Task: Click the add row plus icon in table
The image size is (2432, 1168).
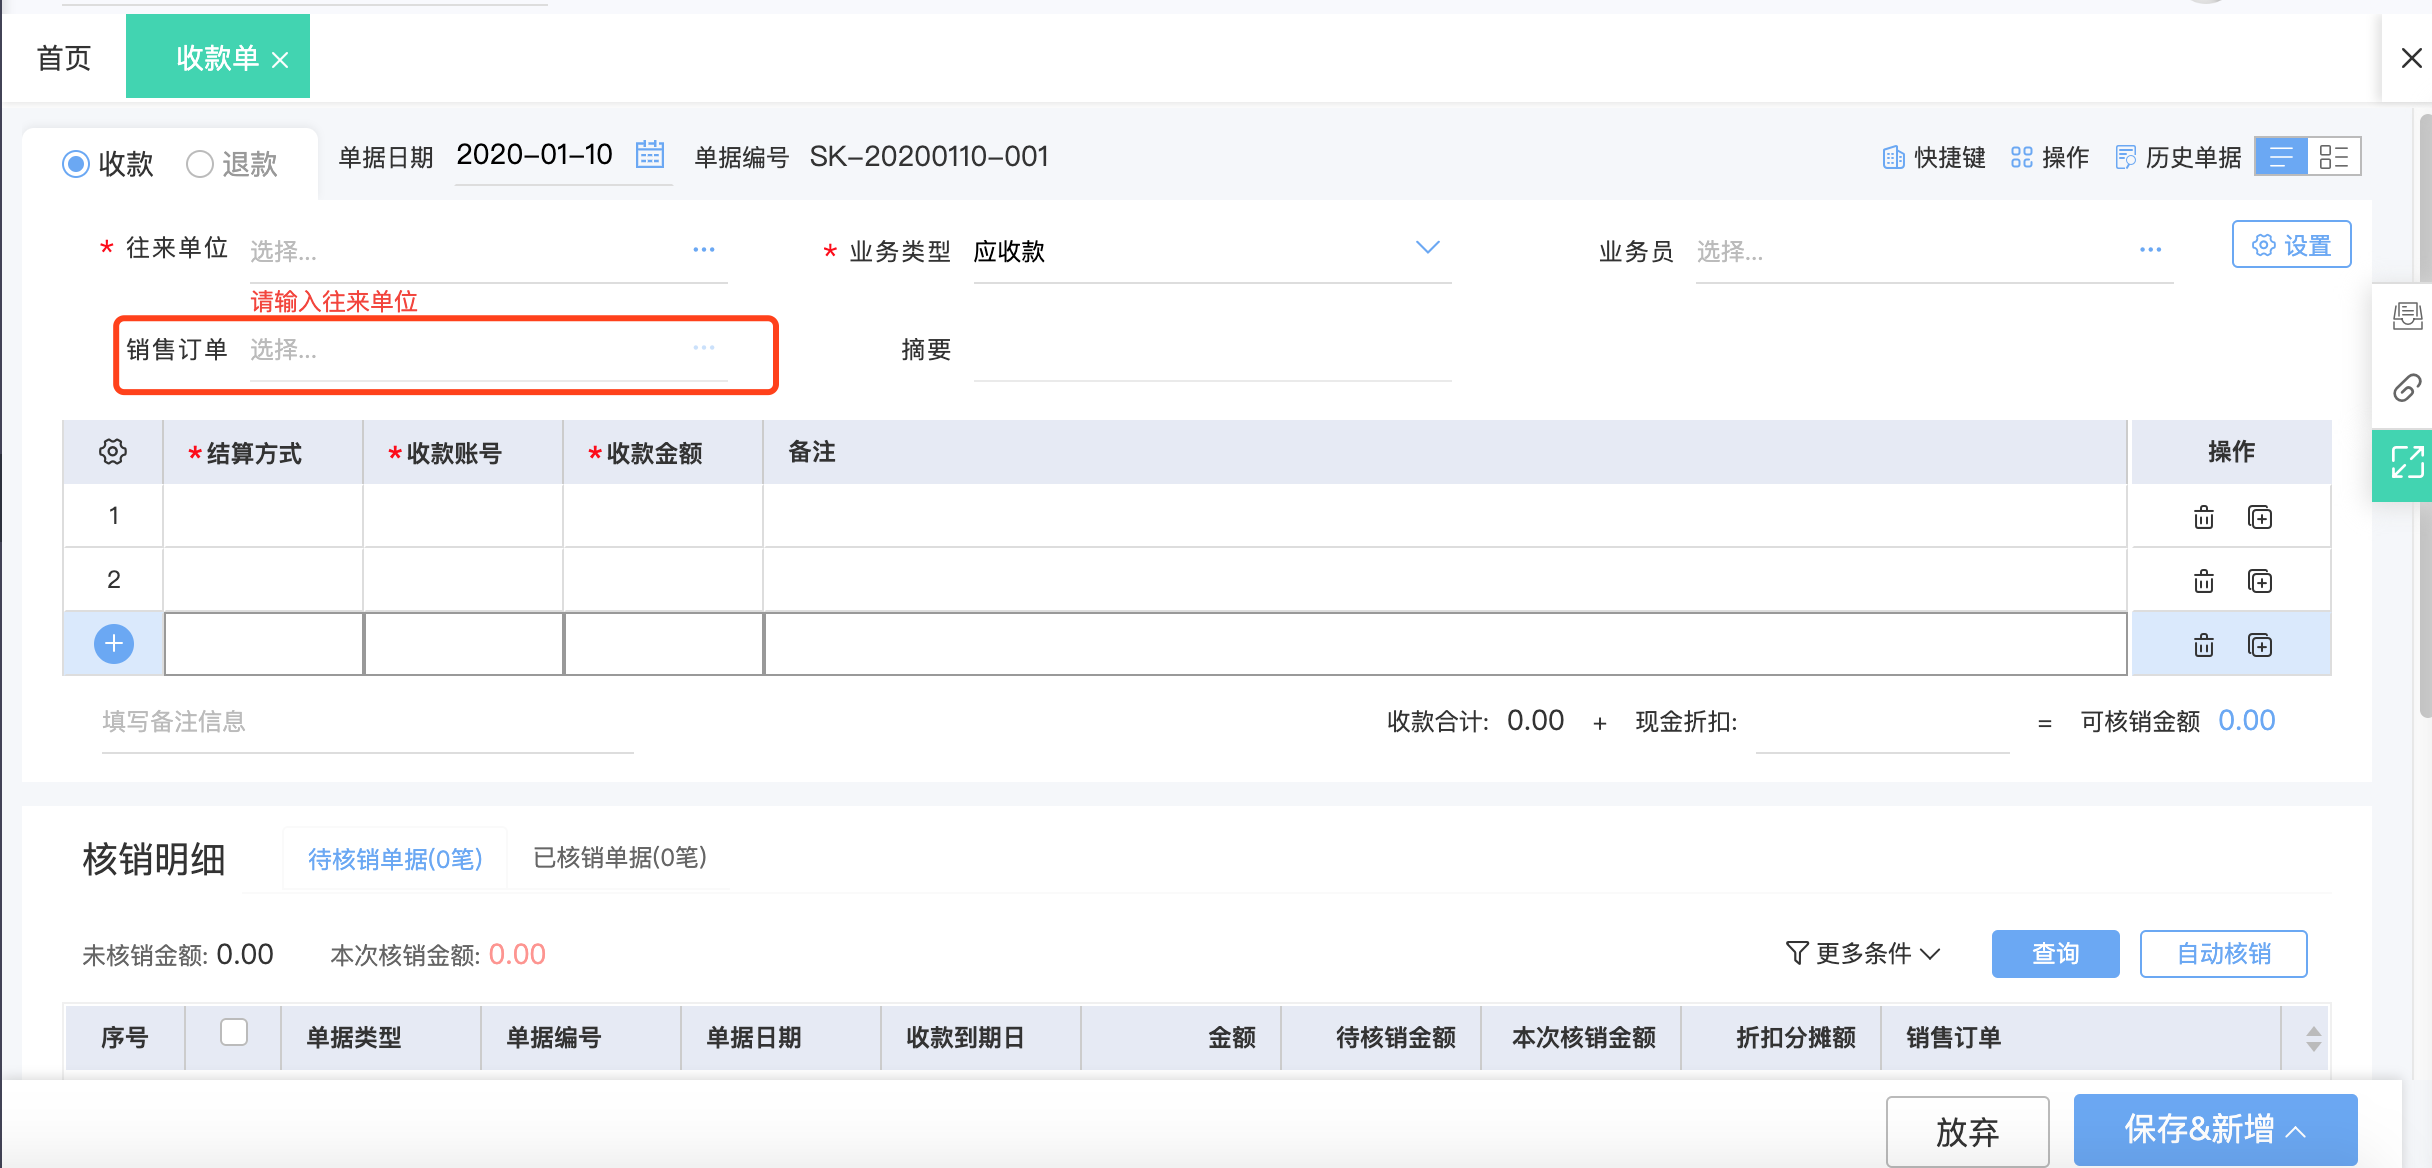Action: pyautogui.click(x=115, y=642)
